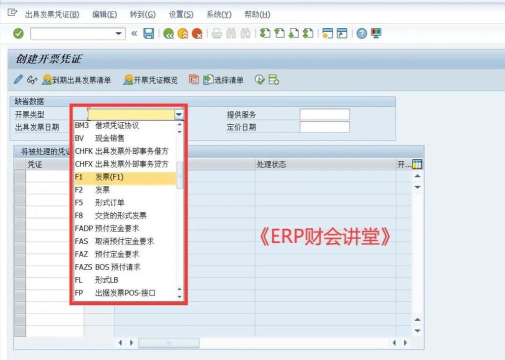Click the 开票类型 yellow input field
Image resolution: width=505 pixels, height=360 pixels.
[x=131, y=115]
